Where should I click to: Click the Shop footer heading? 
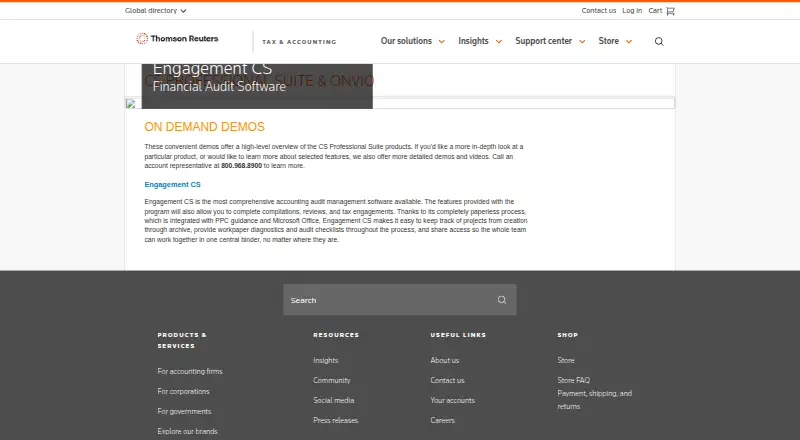[x=567, y=335]
